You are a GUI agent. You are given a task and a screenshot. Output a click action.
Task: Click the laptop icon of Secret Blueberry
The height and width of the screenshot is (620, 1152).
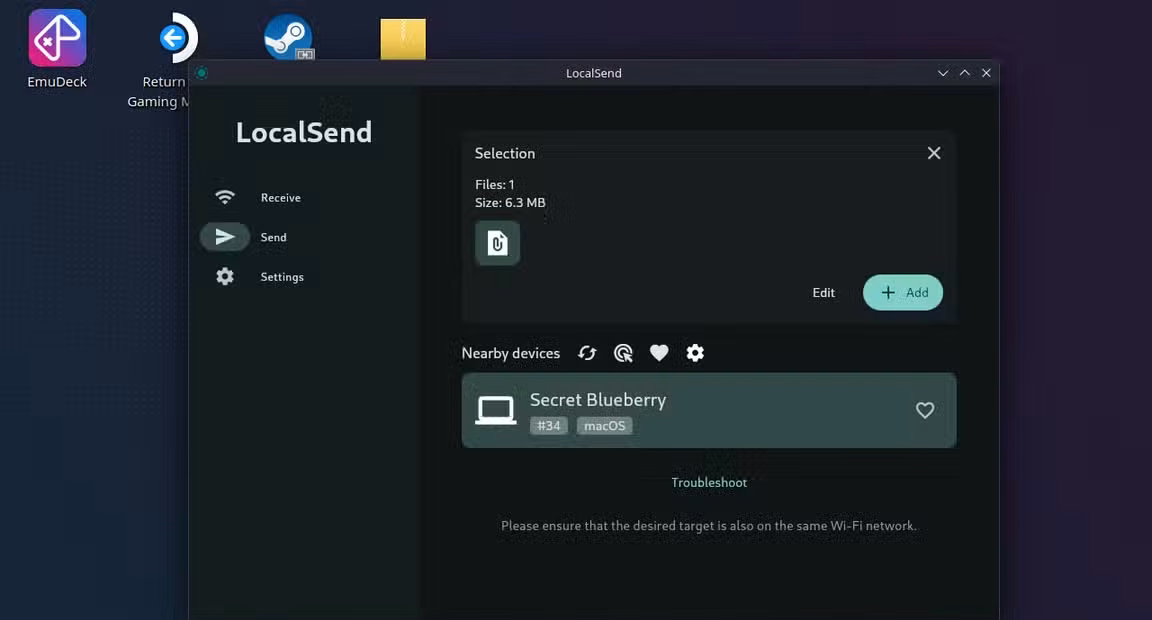point(496,410)
